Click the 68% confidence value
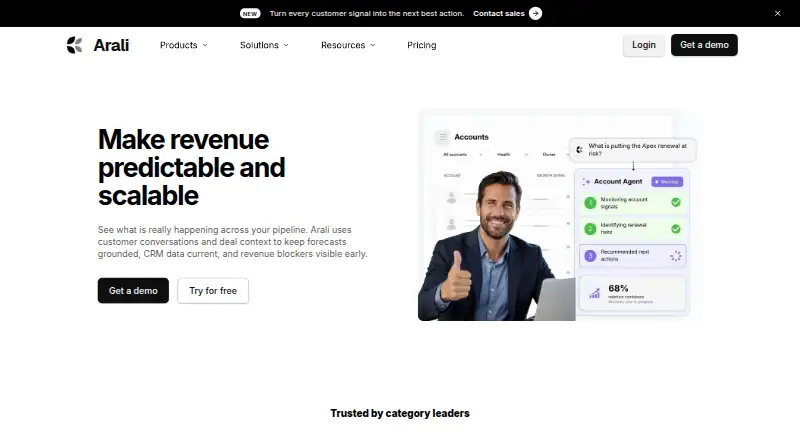The height and width of the screenshot is (440, 800). [618, 288]
